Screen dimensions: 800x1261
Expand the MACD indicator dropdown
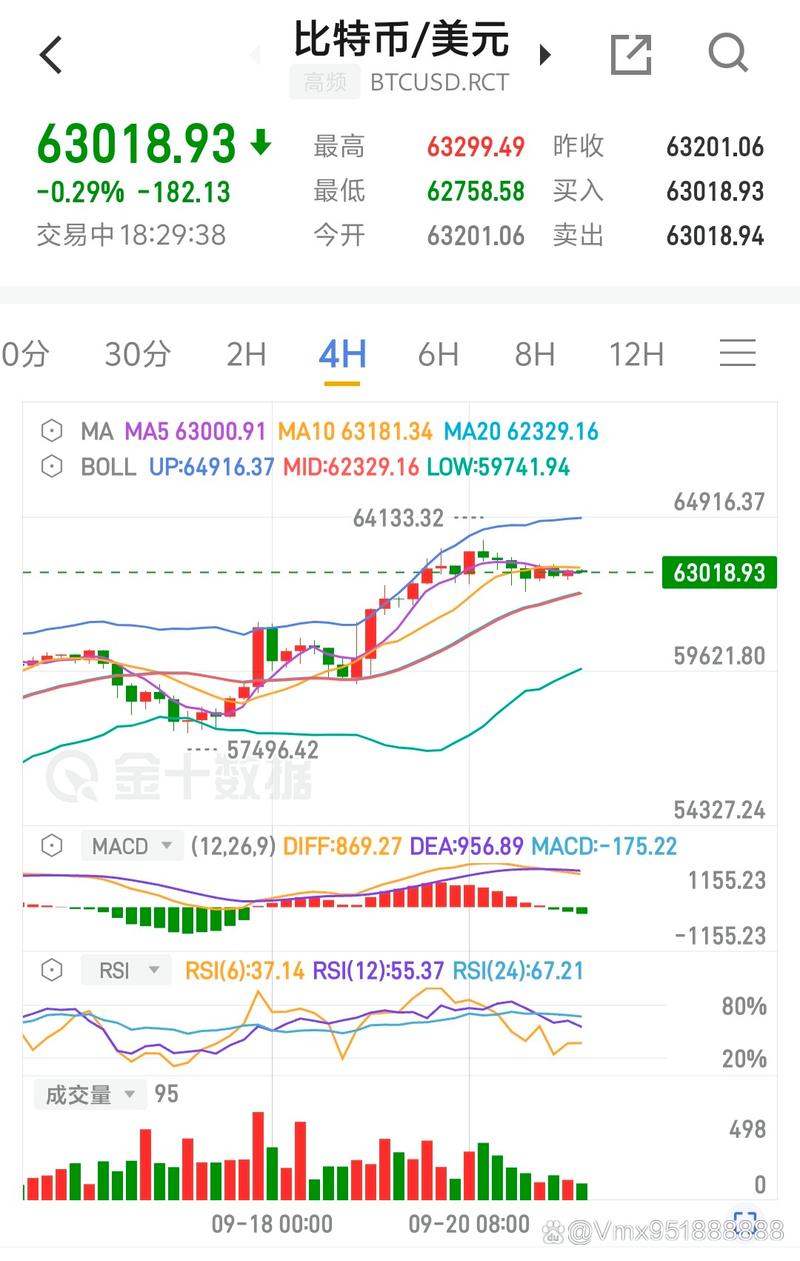tap(132, 847)
